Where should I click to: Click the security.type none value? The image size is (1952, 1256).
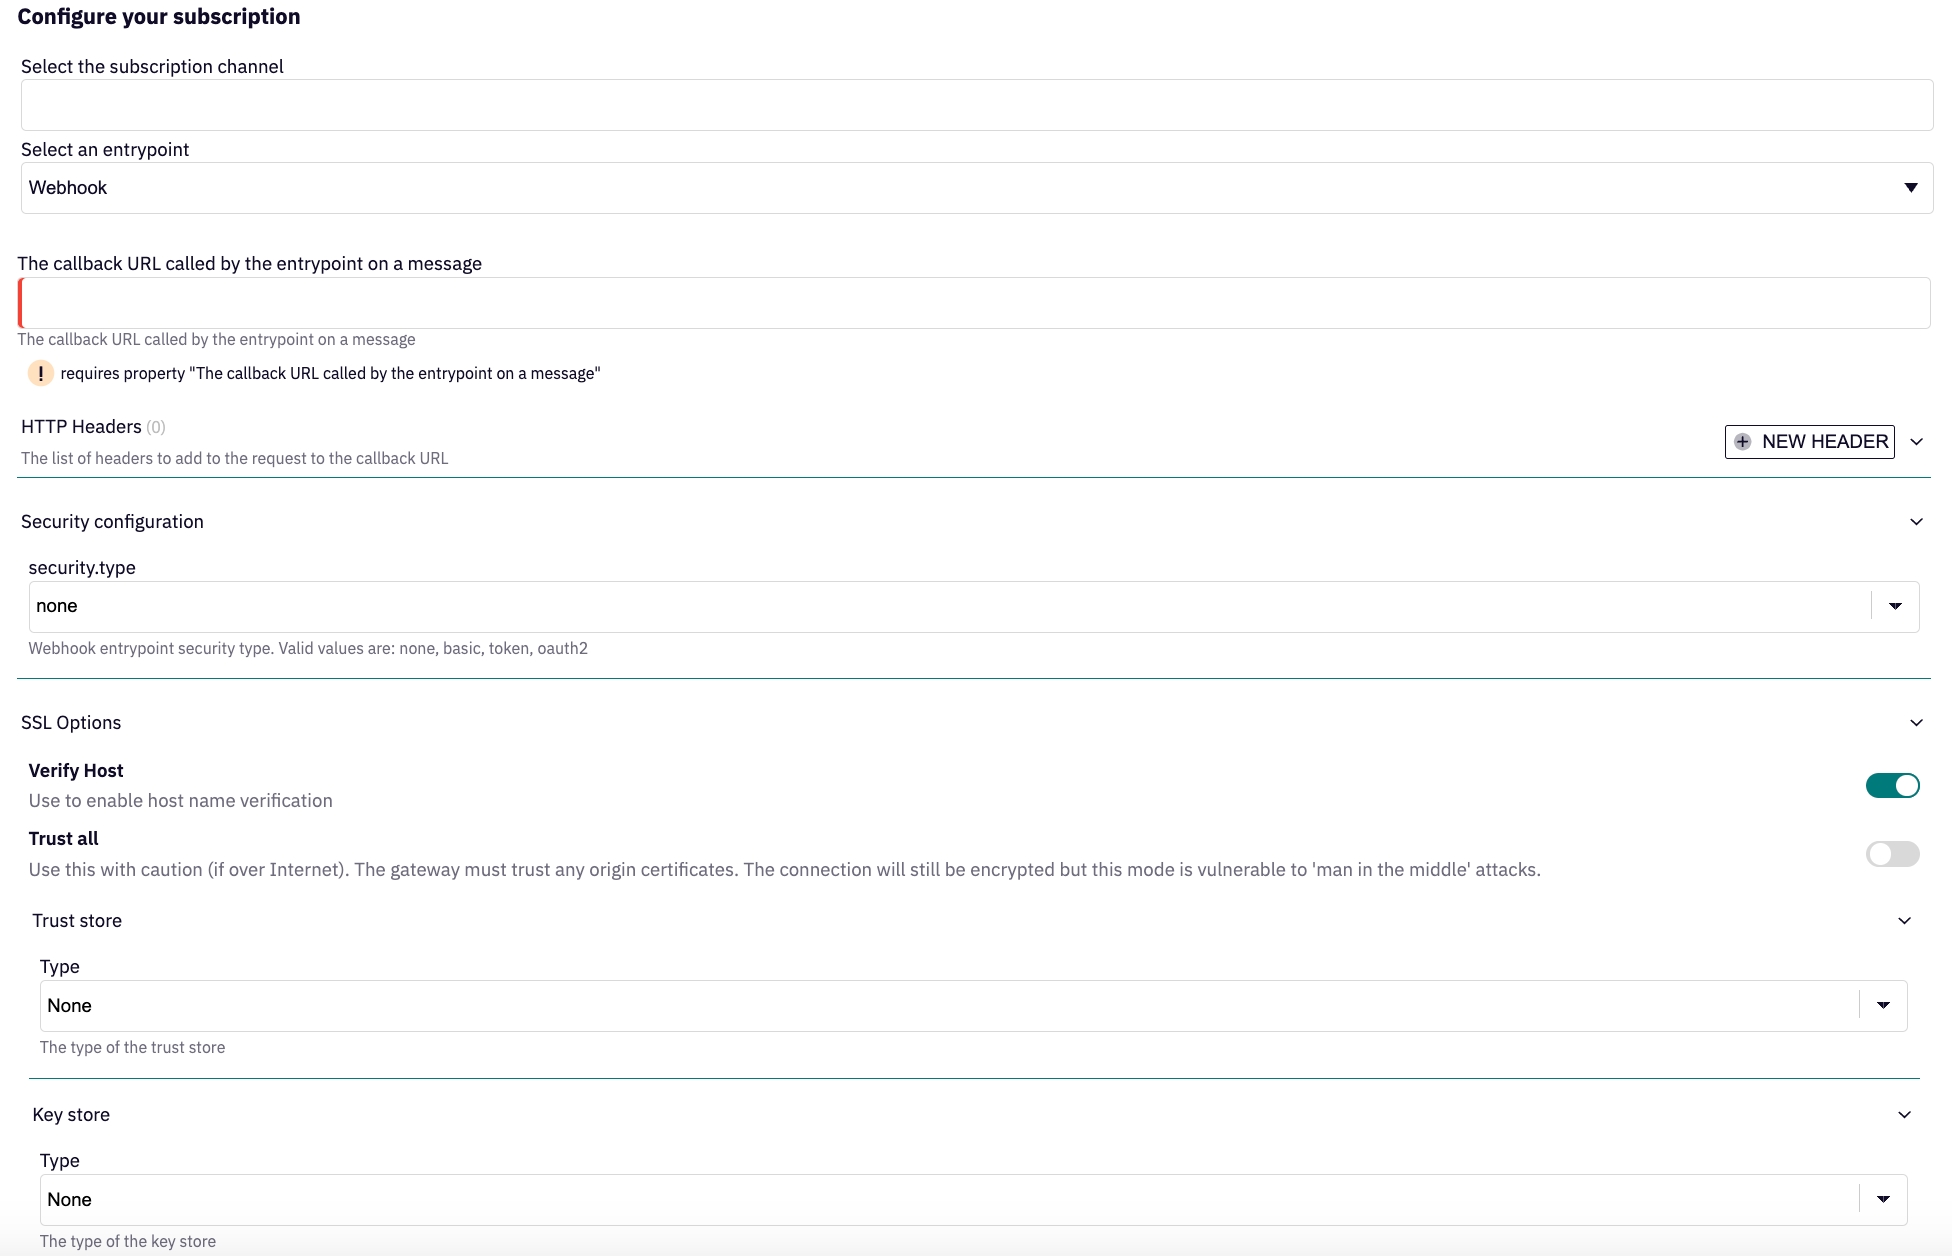pyautogui.click(x=57, y=606)
